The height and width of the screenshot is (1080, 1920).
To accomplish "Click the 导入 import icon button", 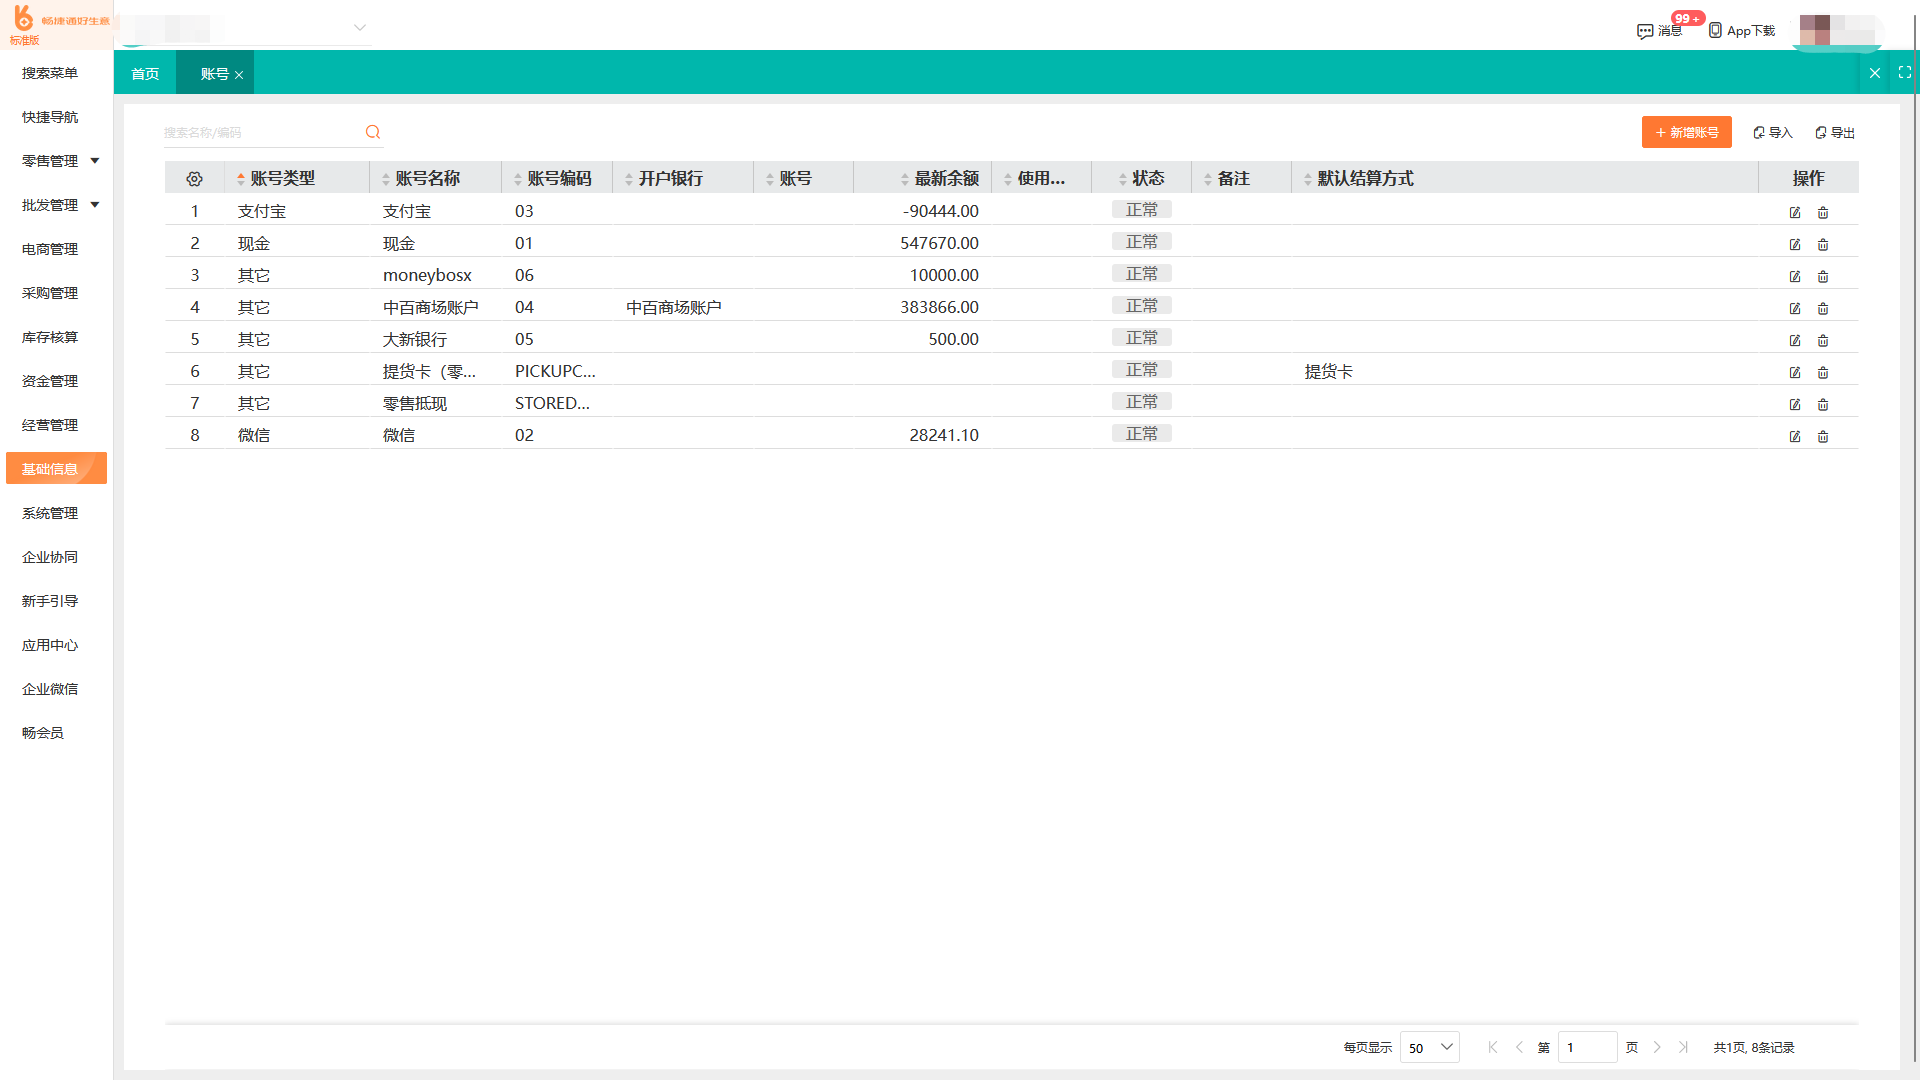I will (x=1774, y=132).
